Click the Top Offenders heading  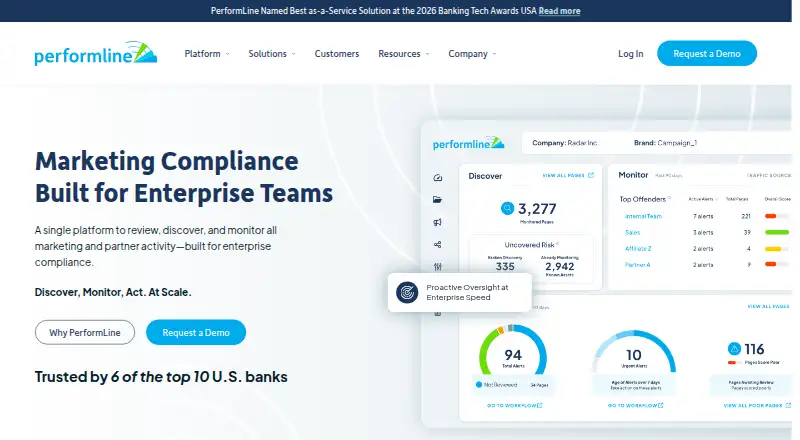(x=642, y=199)
